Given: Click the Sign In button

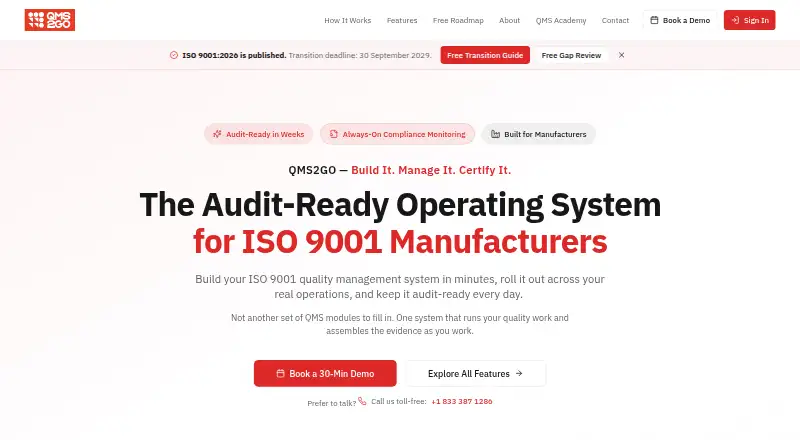Looking at the screenshot, I should [749, 20].
